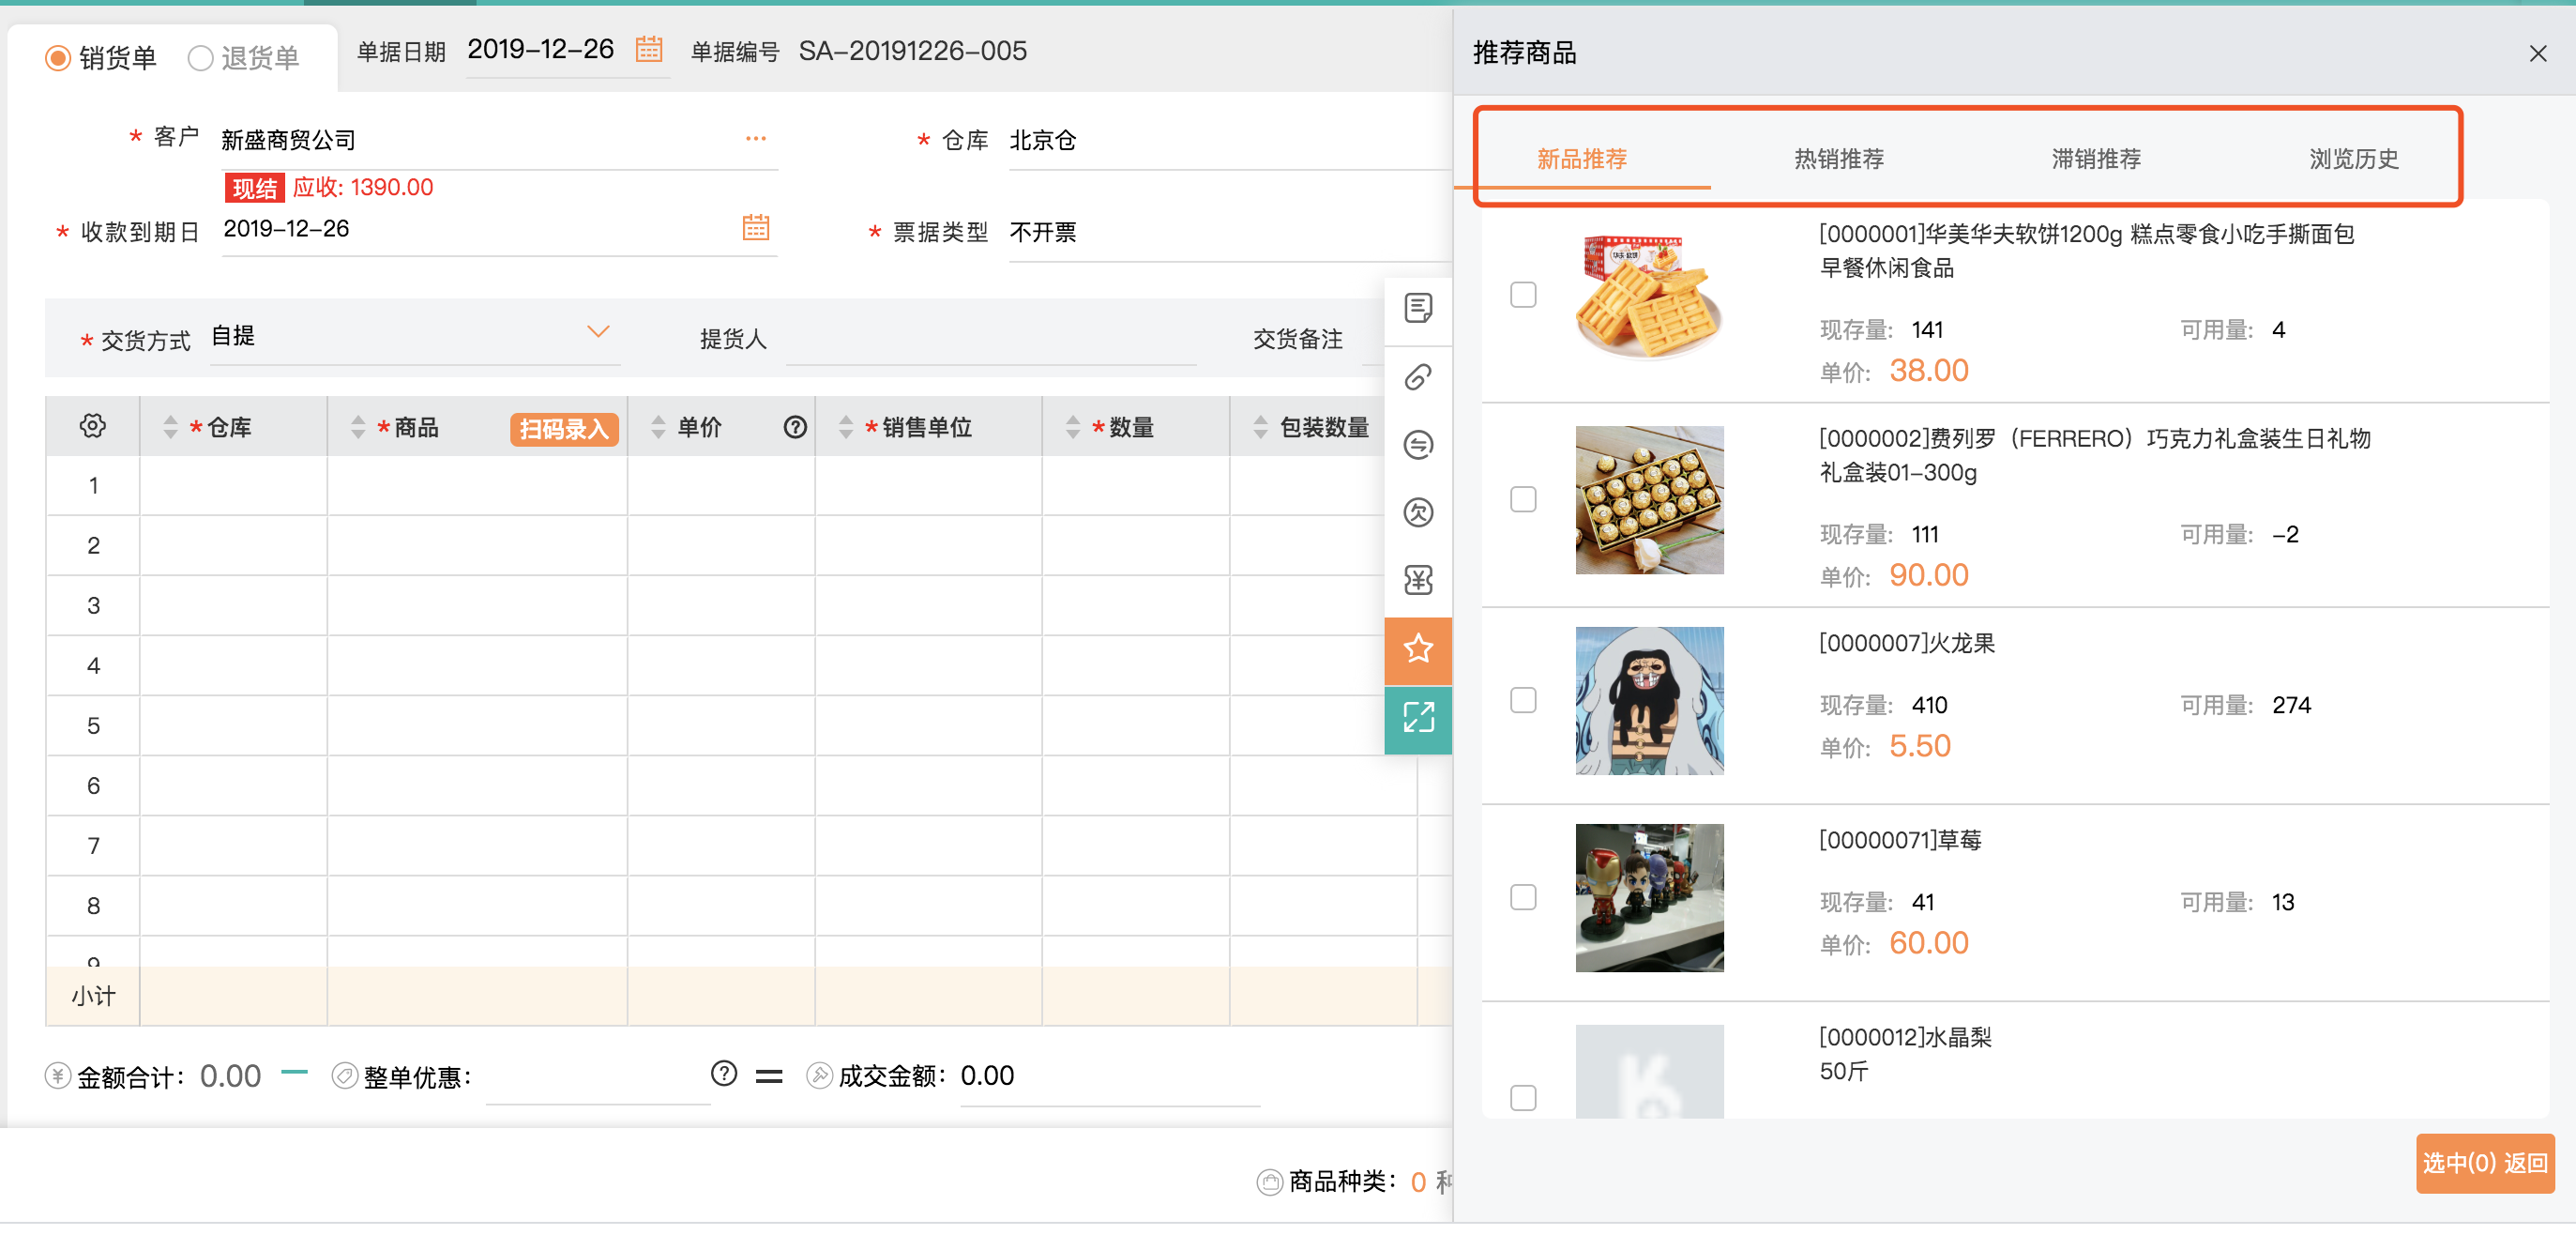Click the history/clock icon in sidebar

[x=1417, y=444]
